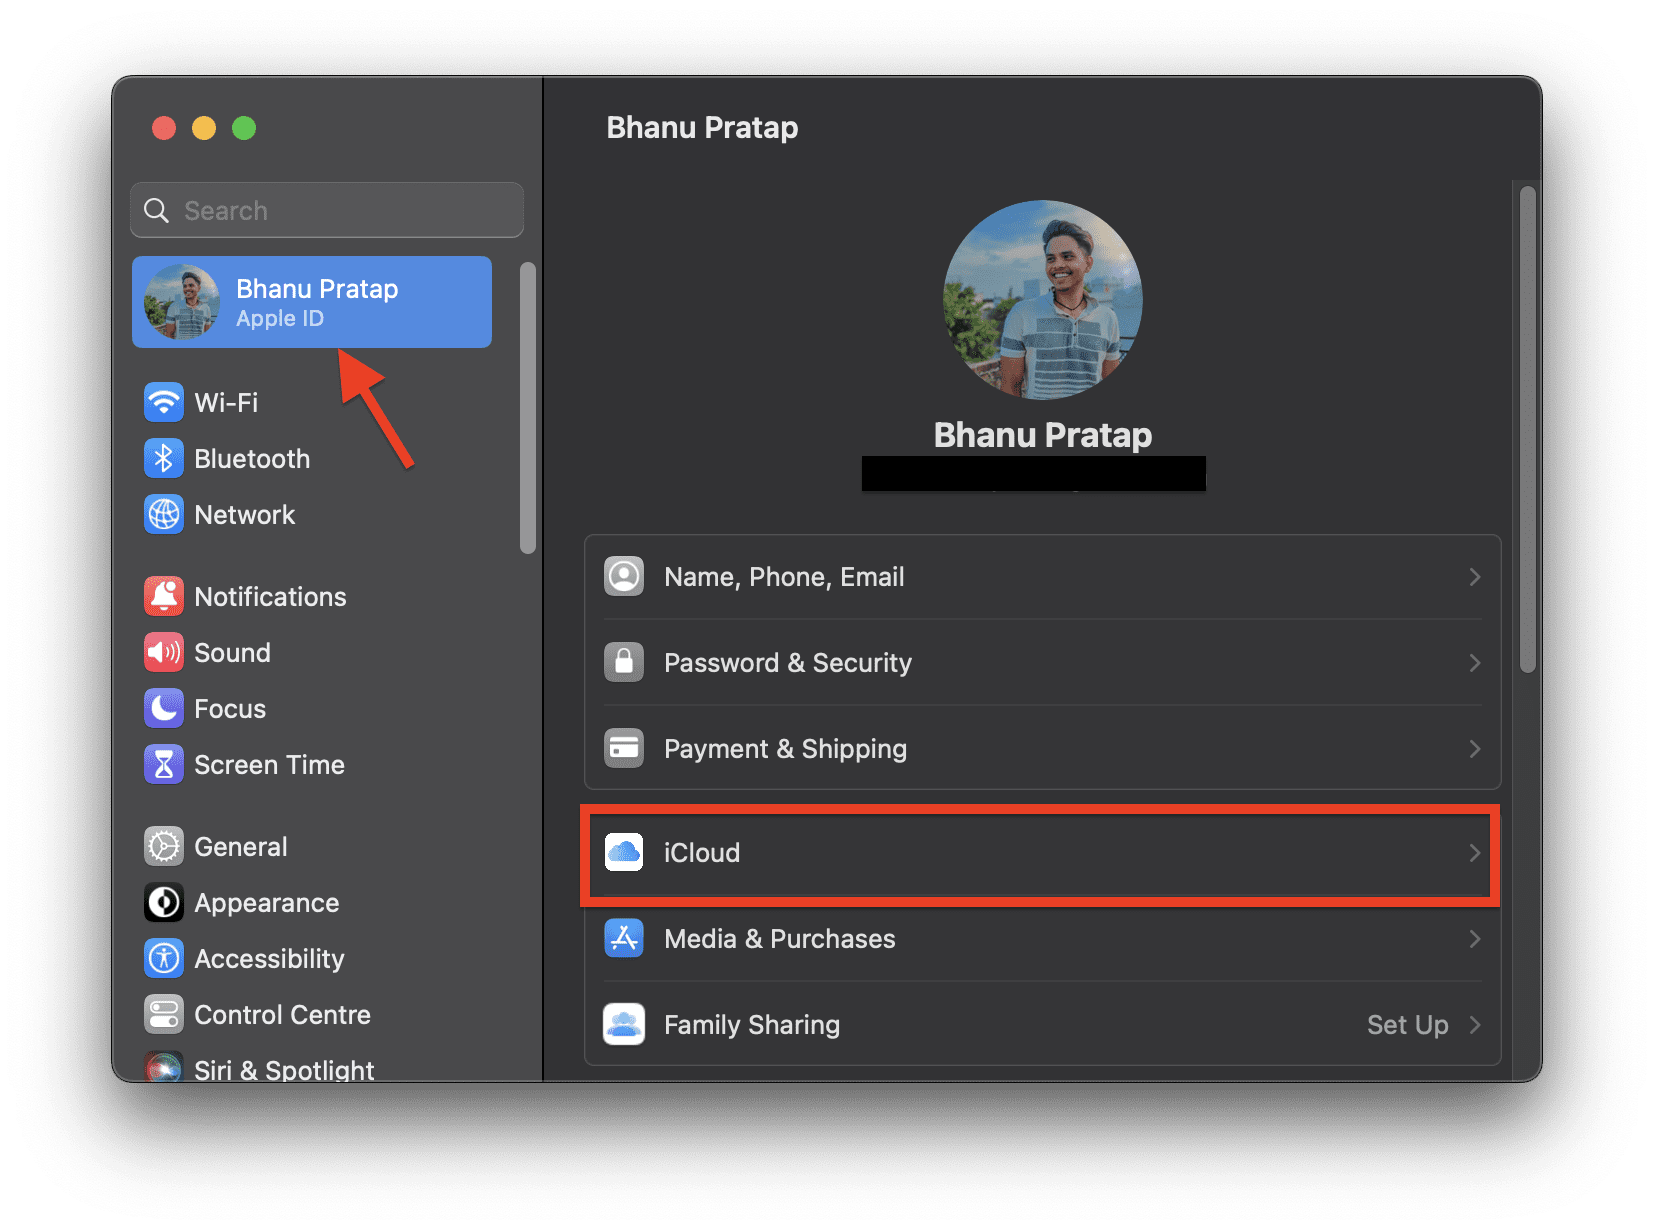1654x1230 pixels.
Task: Open Screen Time settings label
Action: tap(269, 765)
